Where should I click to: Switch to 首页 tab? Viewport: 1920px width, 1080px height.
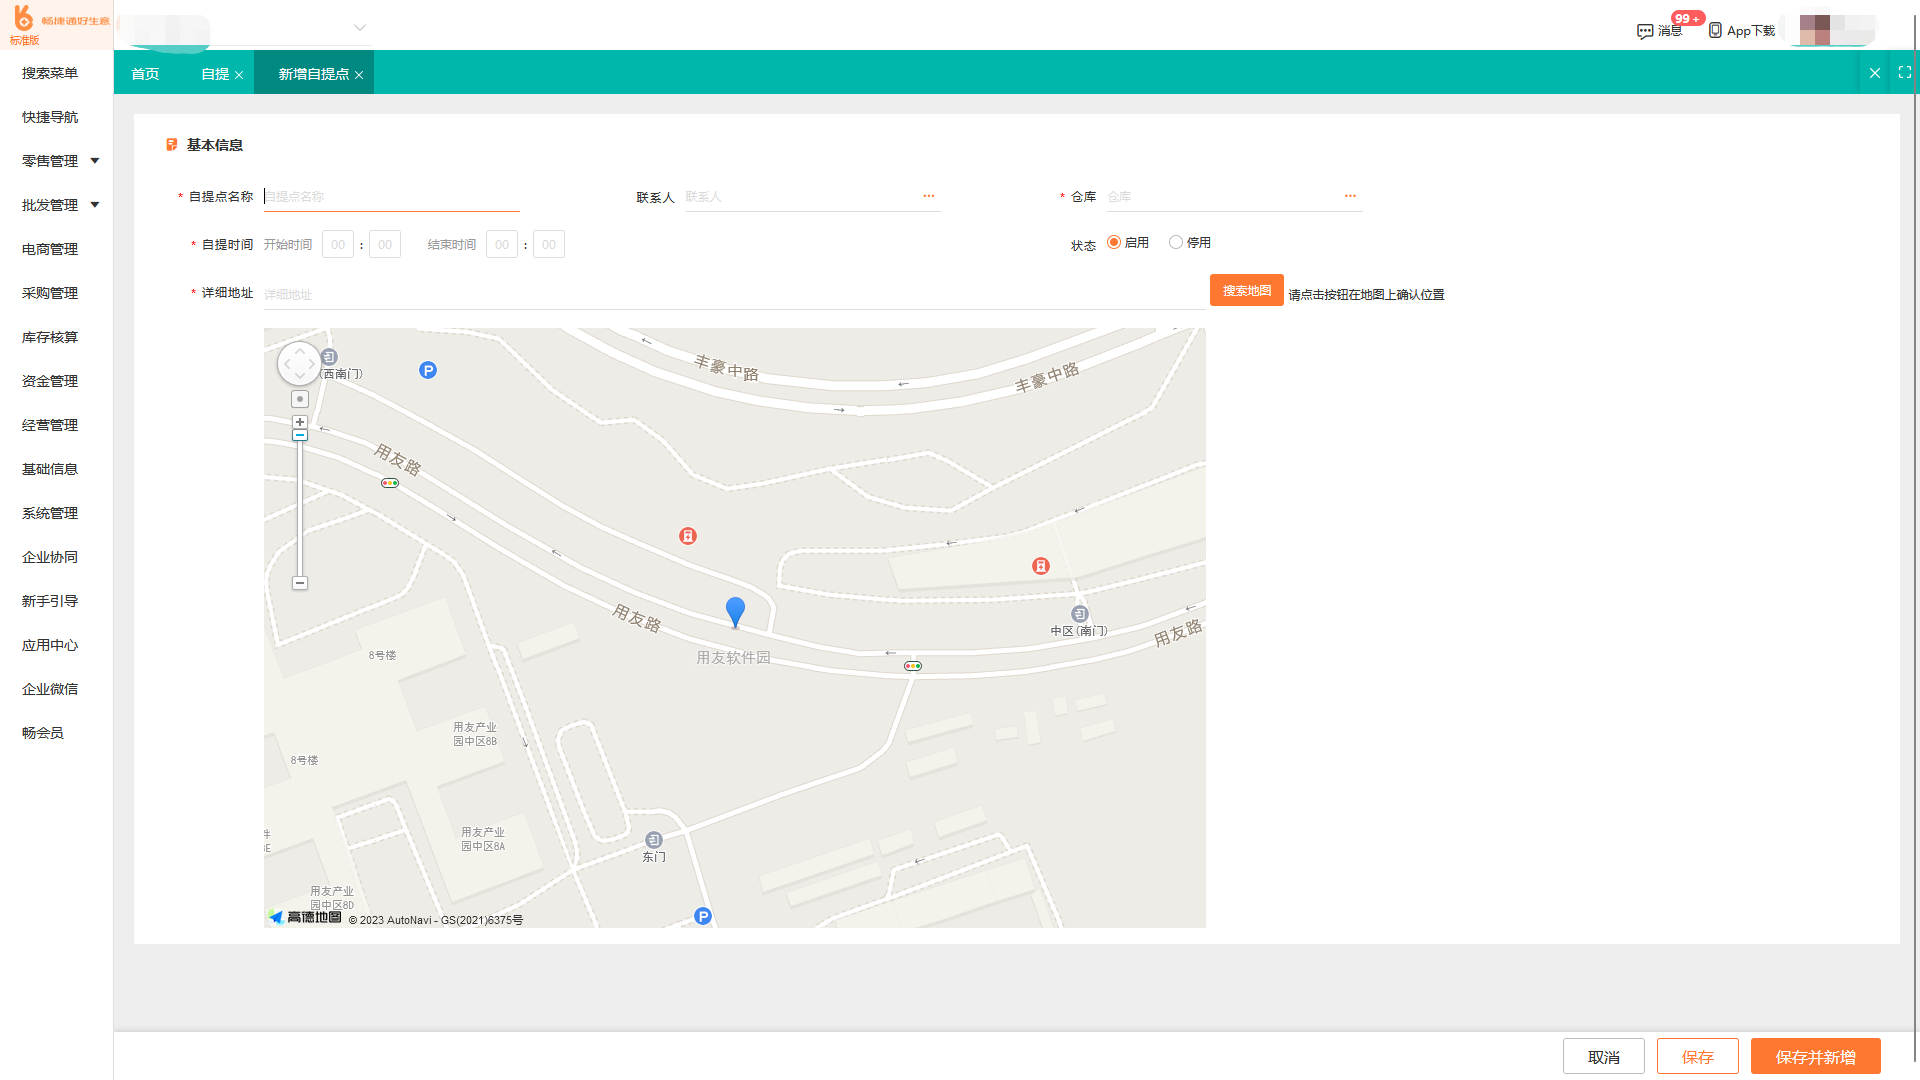pyautogui.click(x=145, y=74)
